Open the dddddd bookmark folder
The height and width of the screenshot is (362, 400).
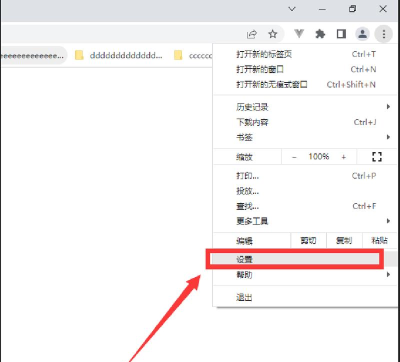coord(119,55)
